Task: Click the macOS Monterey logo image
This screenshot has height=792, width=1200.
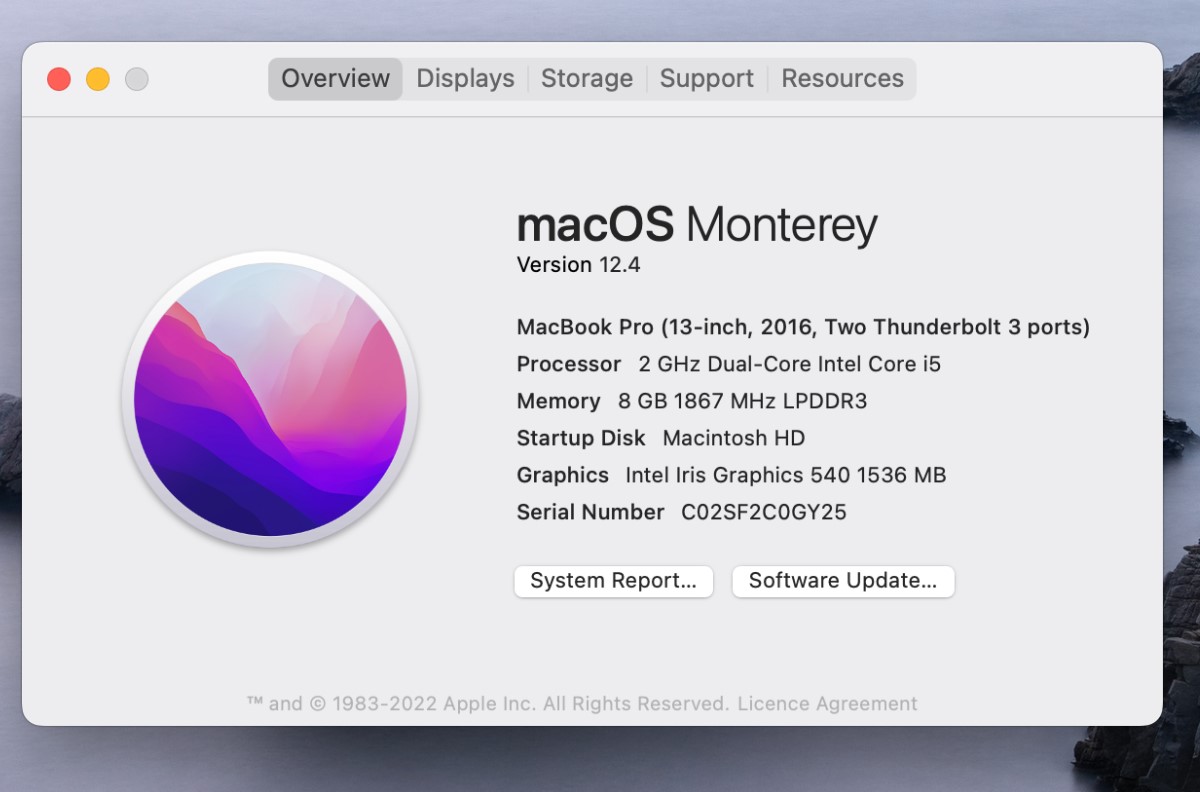Action: click(270, 400)
